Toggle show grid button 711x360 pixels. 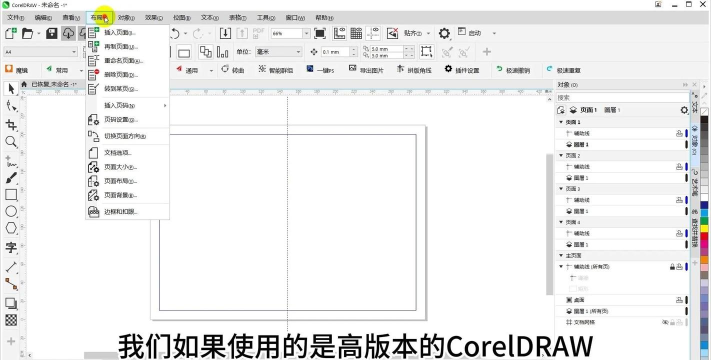coord(356,33)
